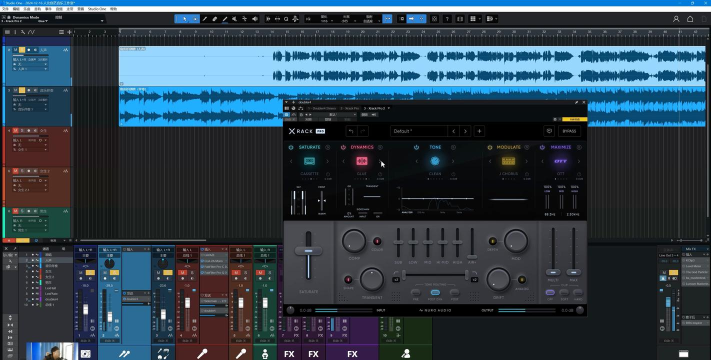The width and height of the screenshot is (711, 360).
Task: Click the Cassette saturate module icon
Action: pyautogui.click(x=309, y=161)
